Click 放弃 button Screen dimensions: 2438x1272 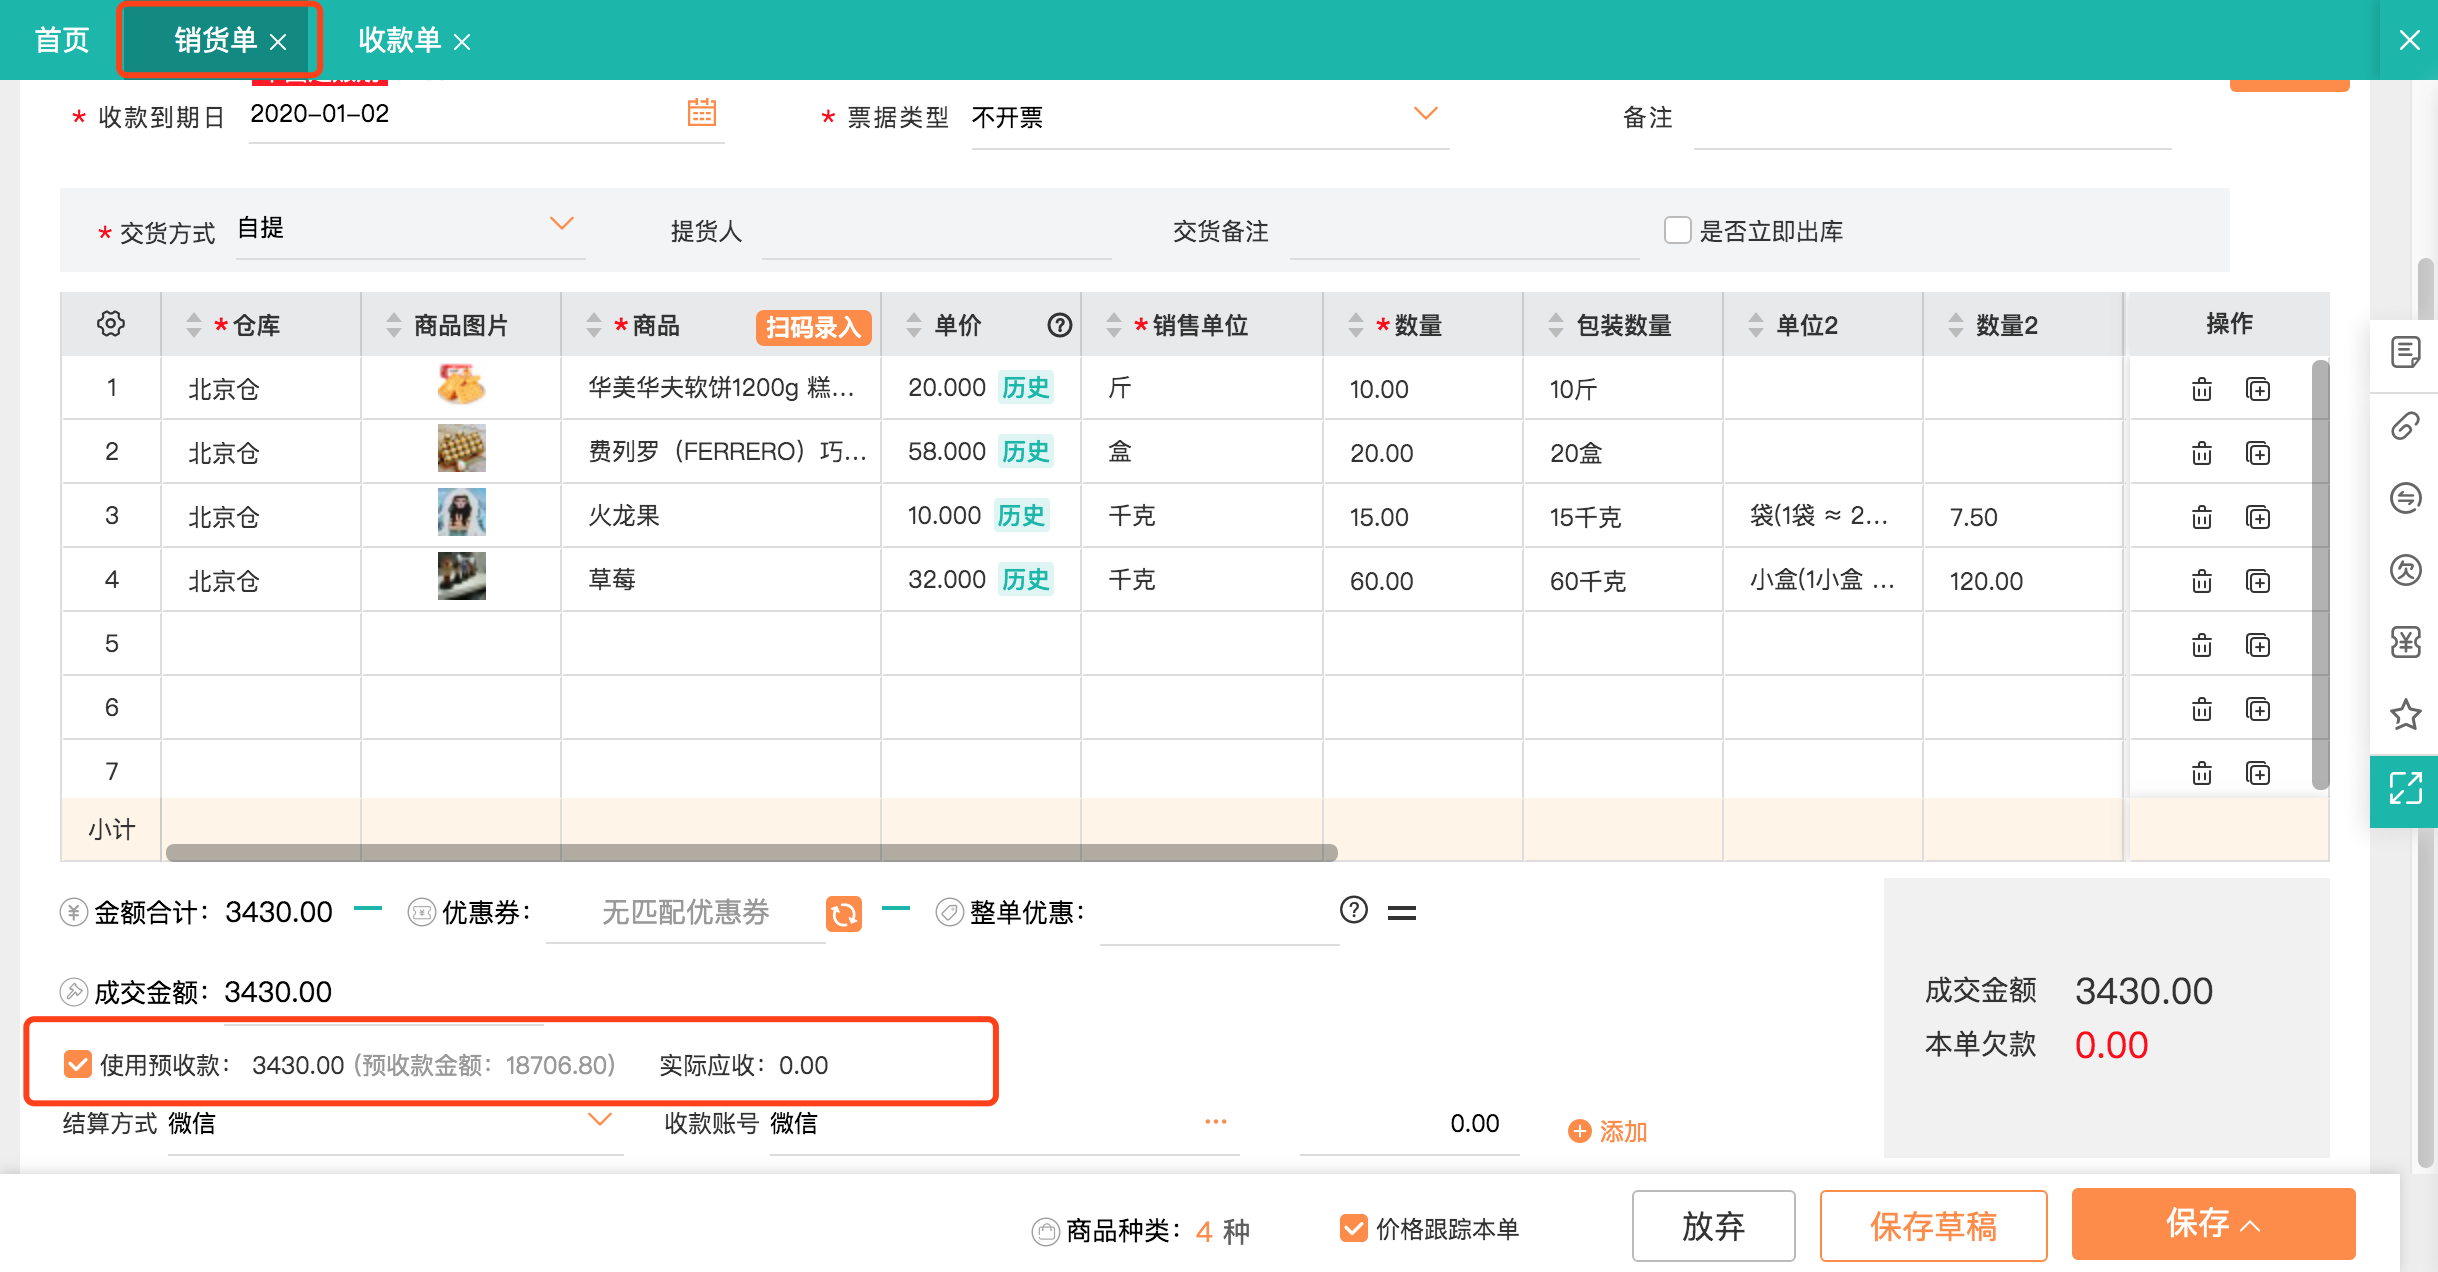pos(1712,1224)
